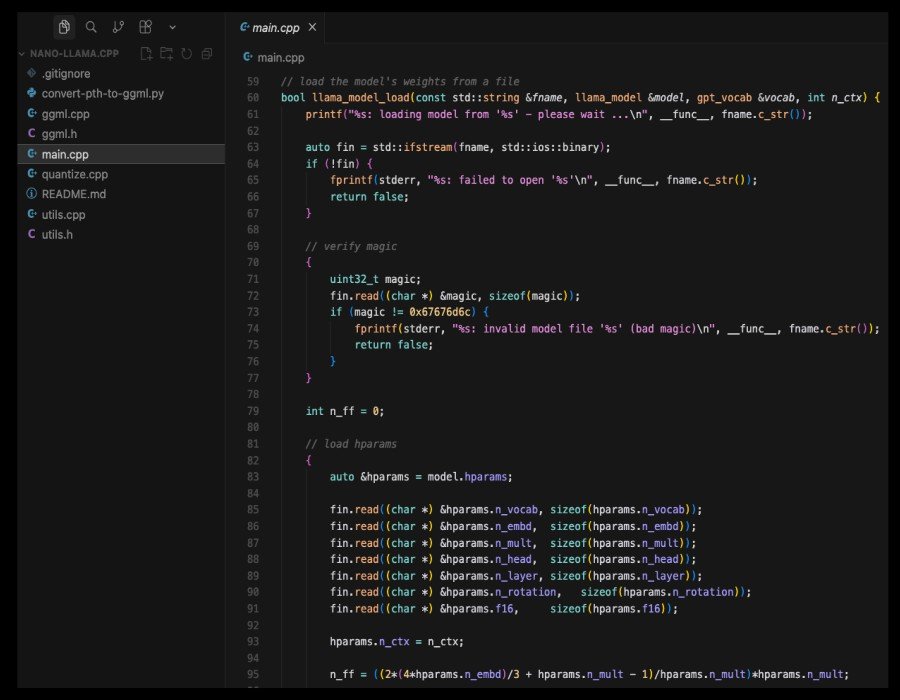The height and width of the screenshot is (700, 900).
Task: Click the Refresh Explorer icon
Action: pos(186,53)
